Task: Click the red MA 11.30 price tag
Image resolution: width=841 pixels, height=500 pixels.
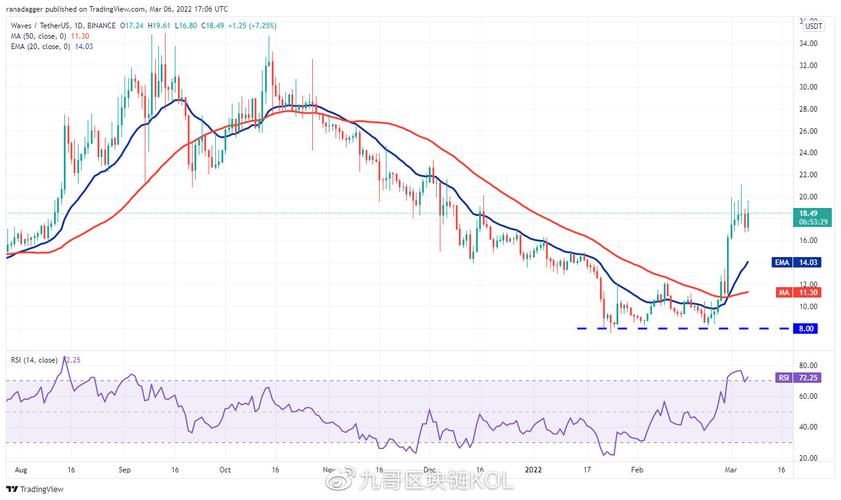Action: 796,292
